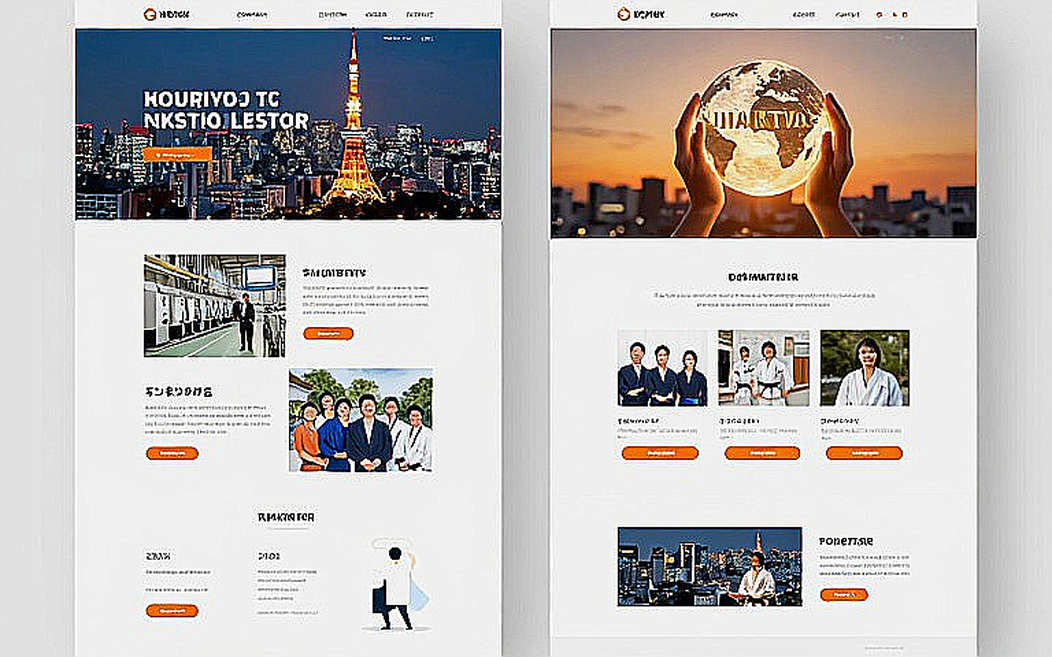This screenshot has height=657, width=1052.
Task: Open the portrait of the woman in white gi
Action: click(865, 368)
